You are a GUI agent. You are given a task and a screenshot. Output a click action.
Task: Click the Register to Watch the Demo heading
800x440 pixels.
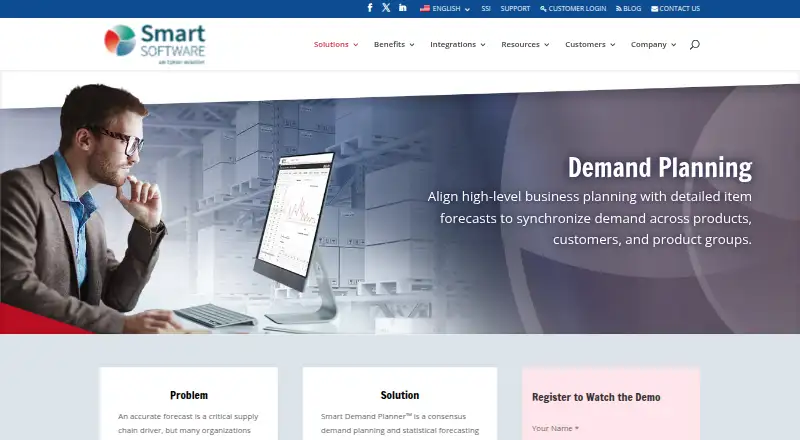(596, 397)
